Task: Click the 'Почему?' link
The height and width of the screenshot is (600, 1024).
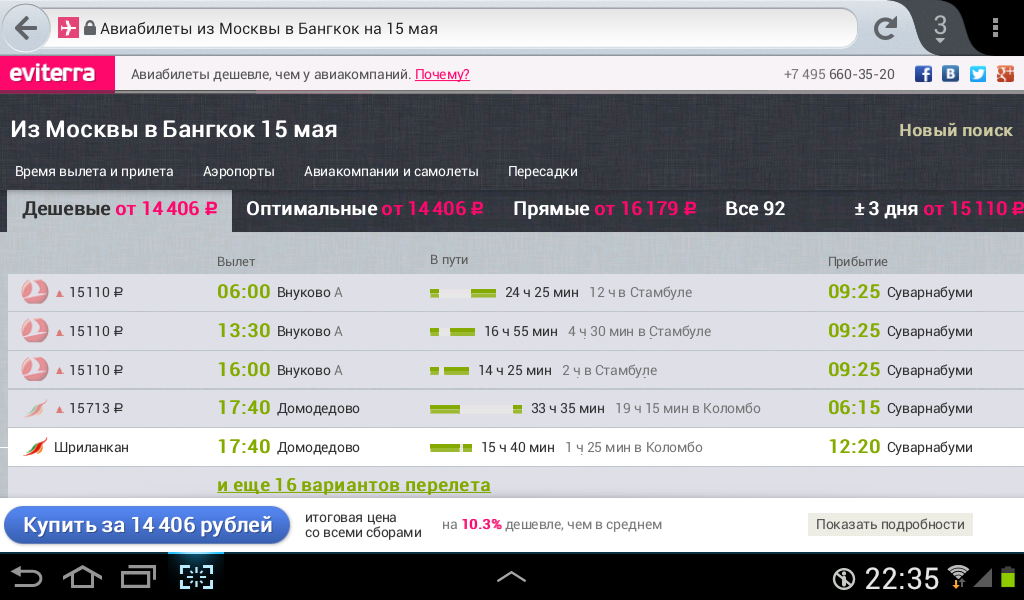Action: (442, 74)
